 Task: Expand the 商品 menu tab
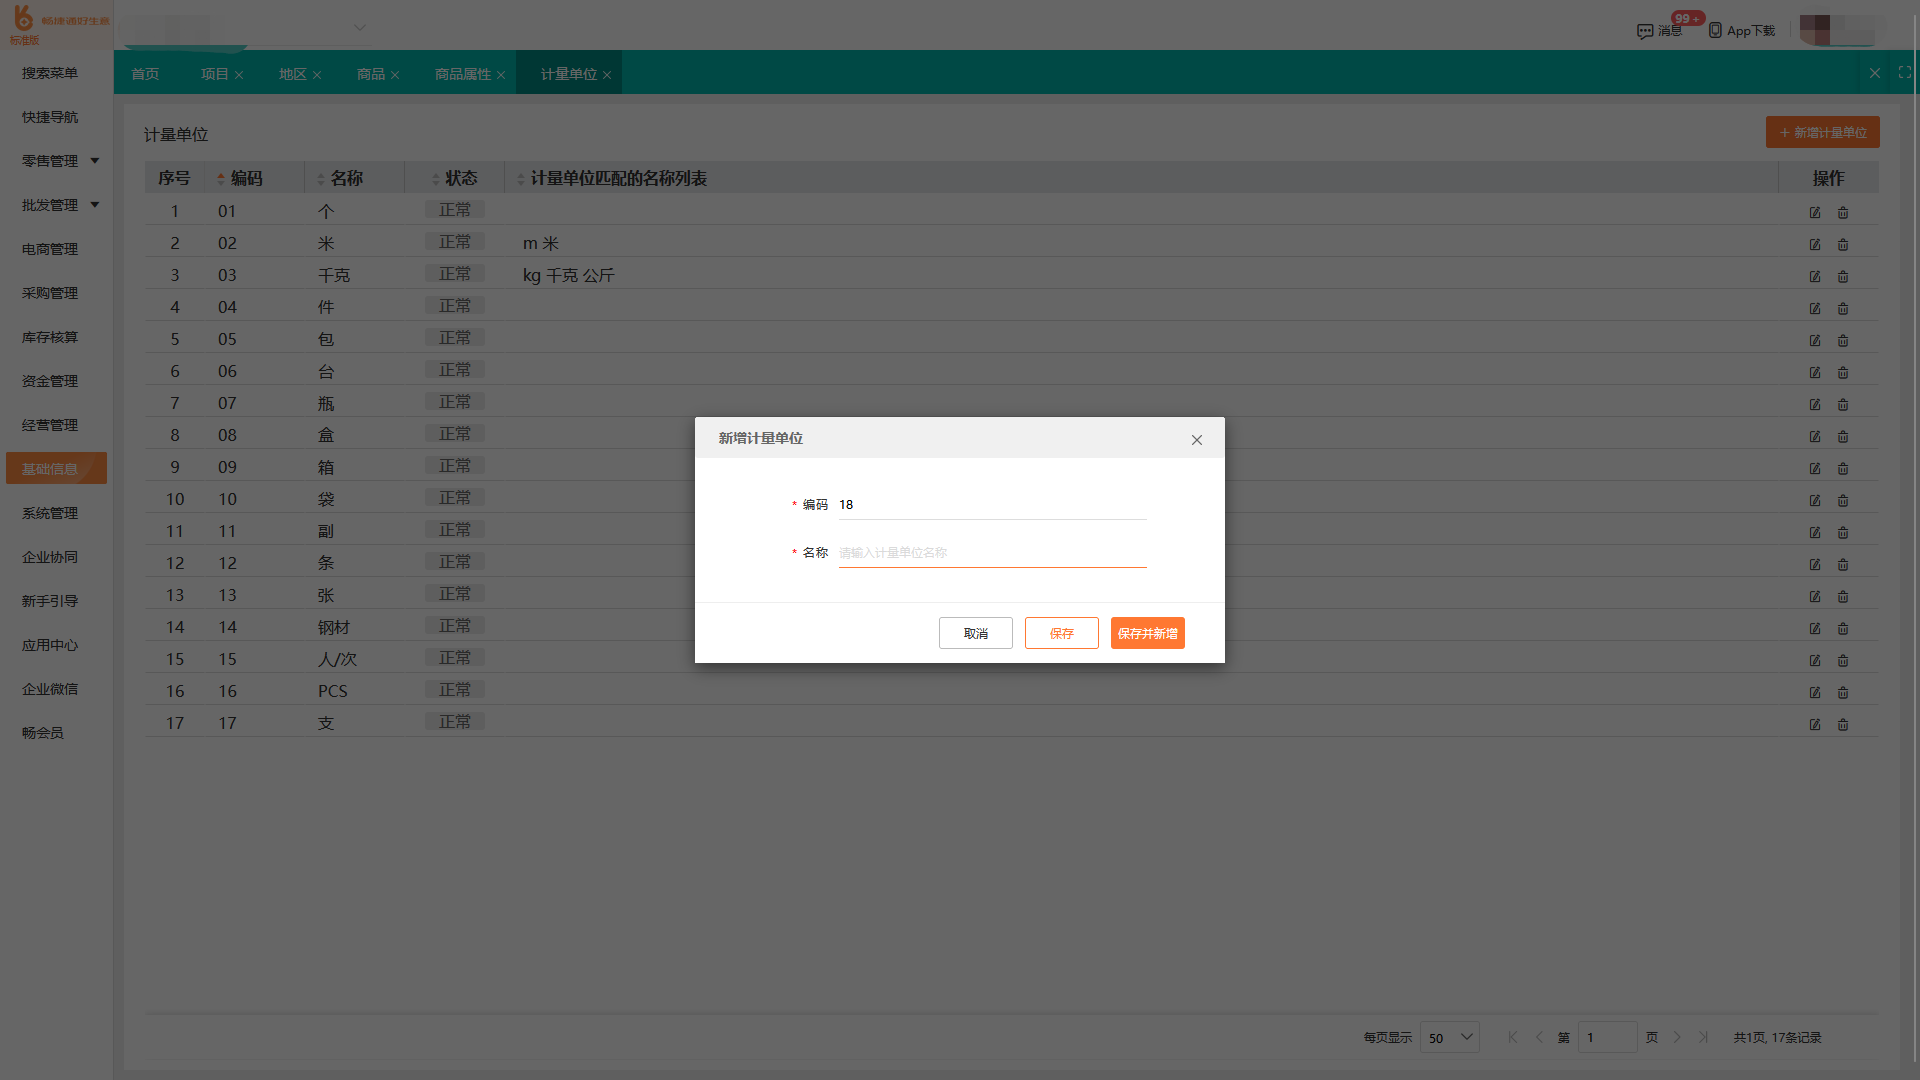[x=371, y=73]
